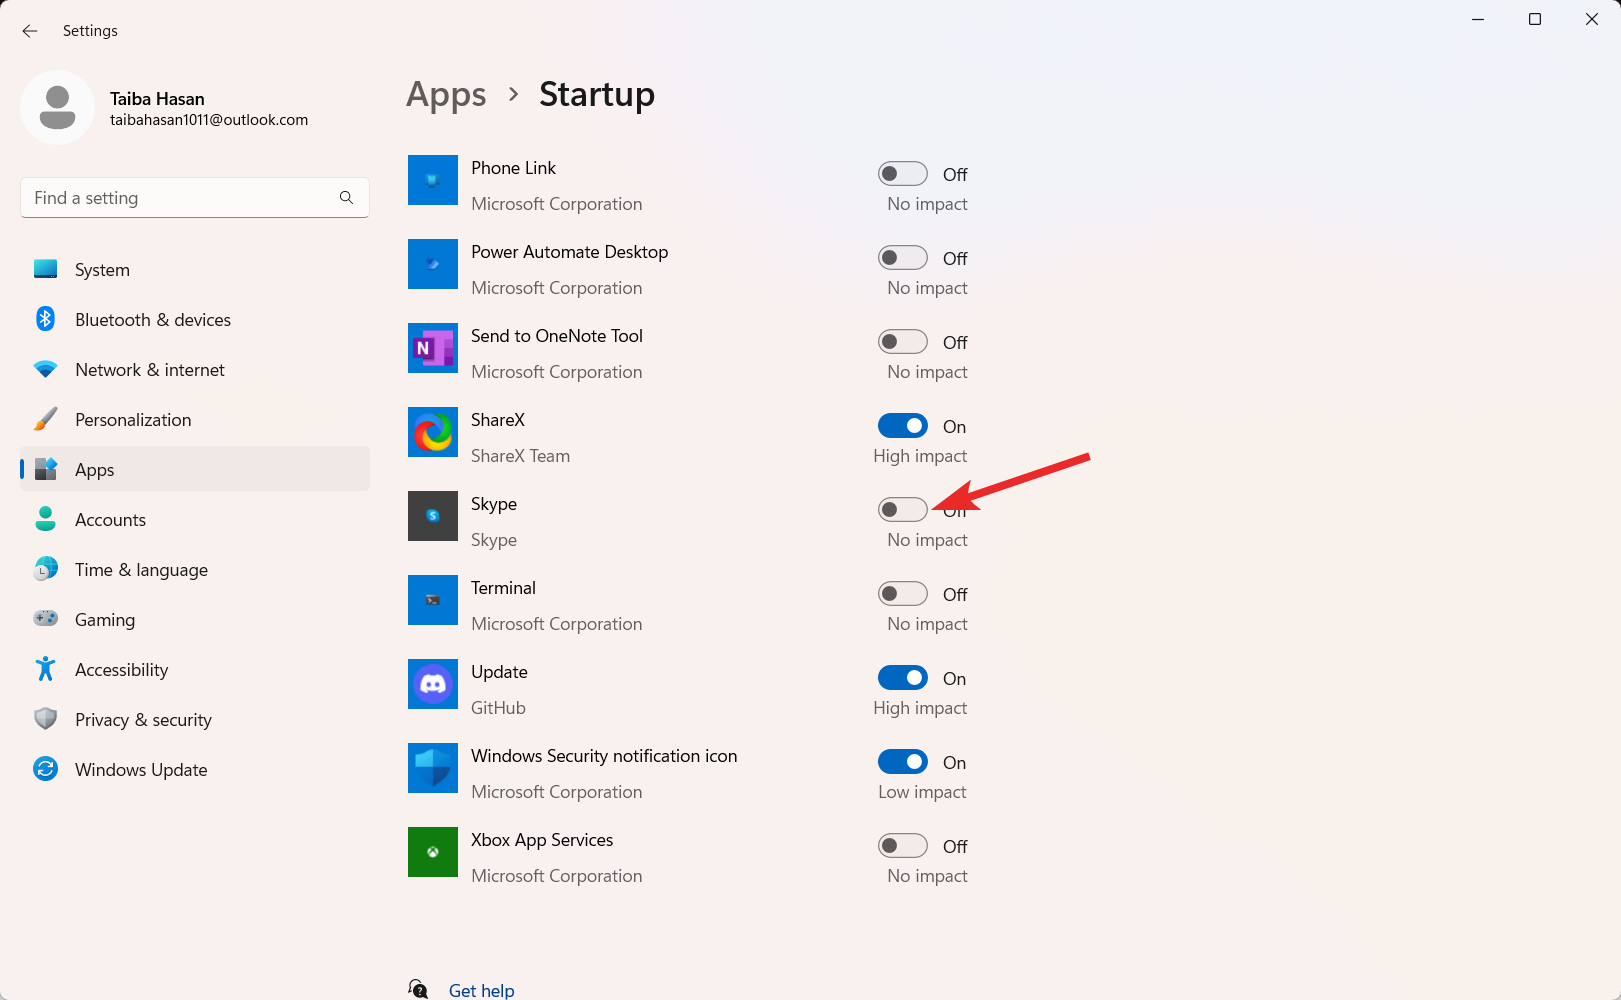
Task: Click the Phone Link app icon
Action: coord(432,180)
